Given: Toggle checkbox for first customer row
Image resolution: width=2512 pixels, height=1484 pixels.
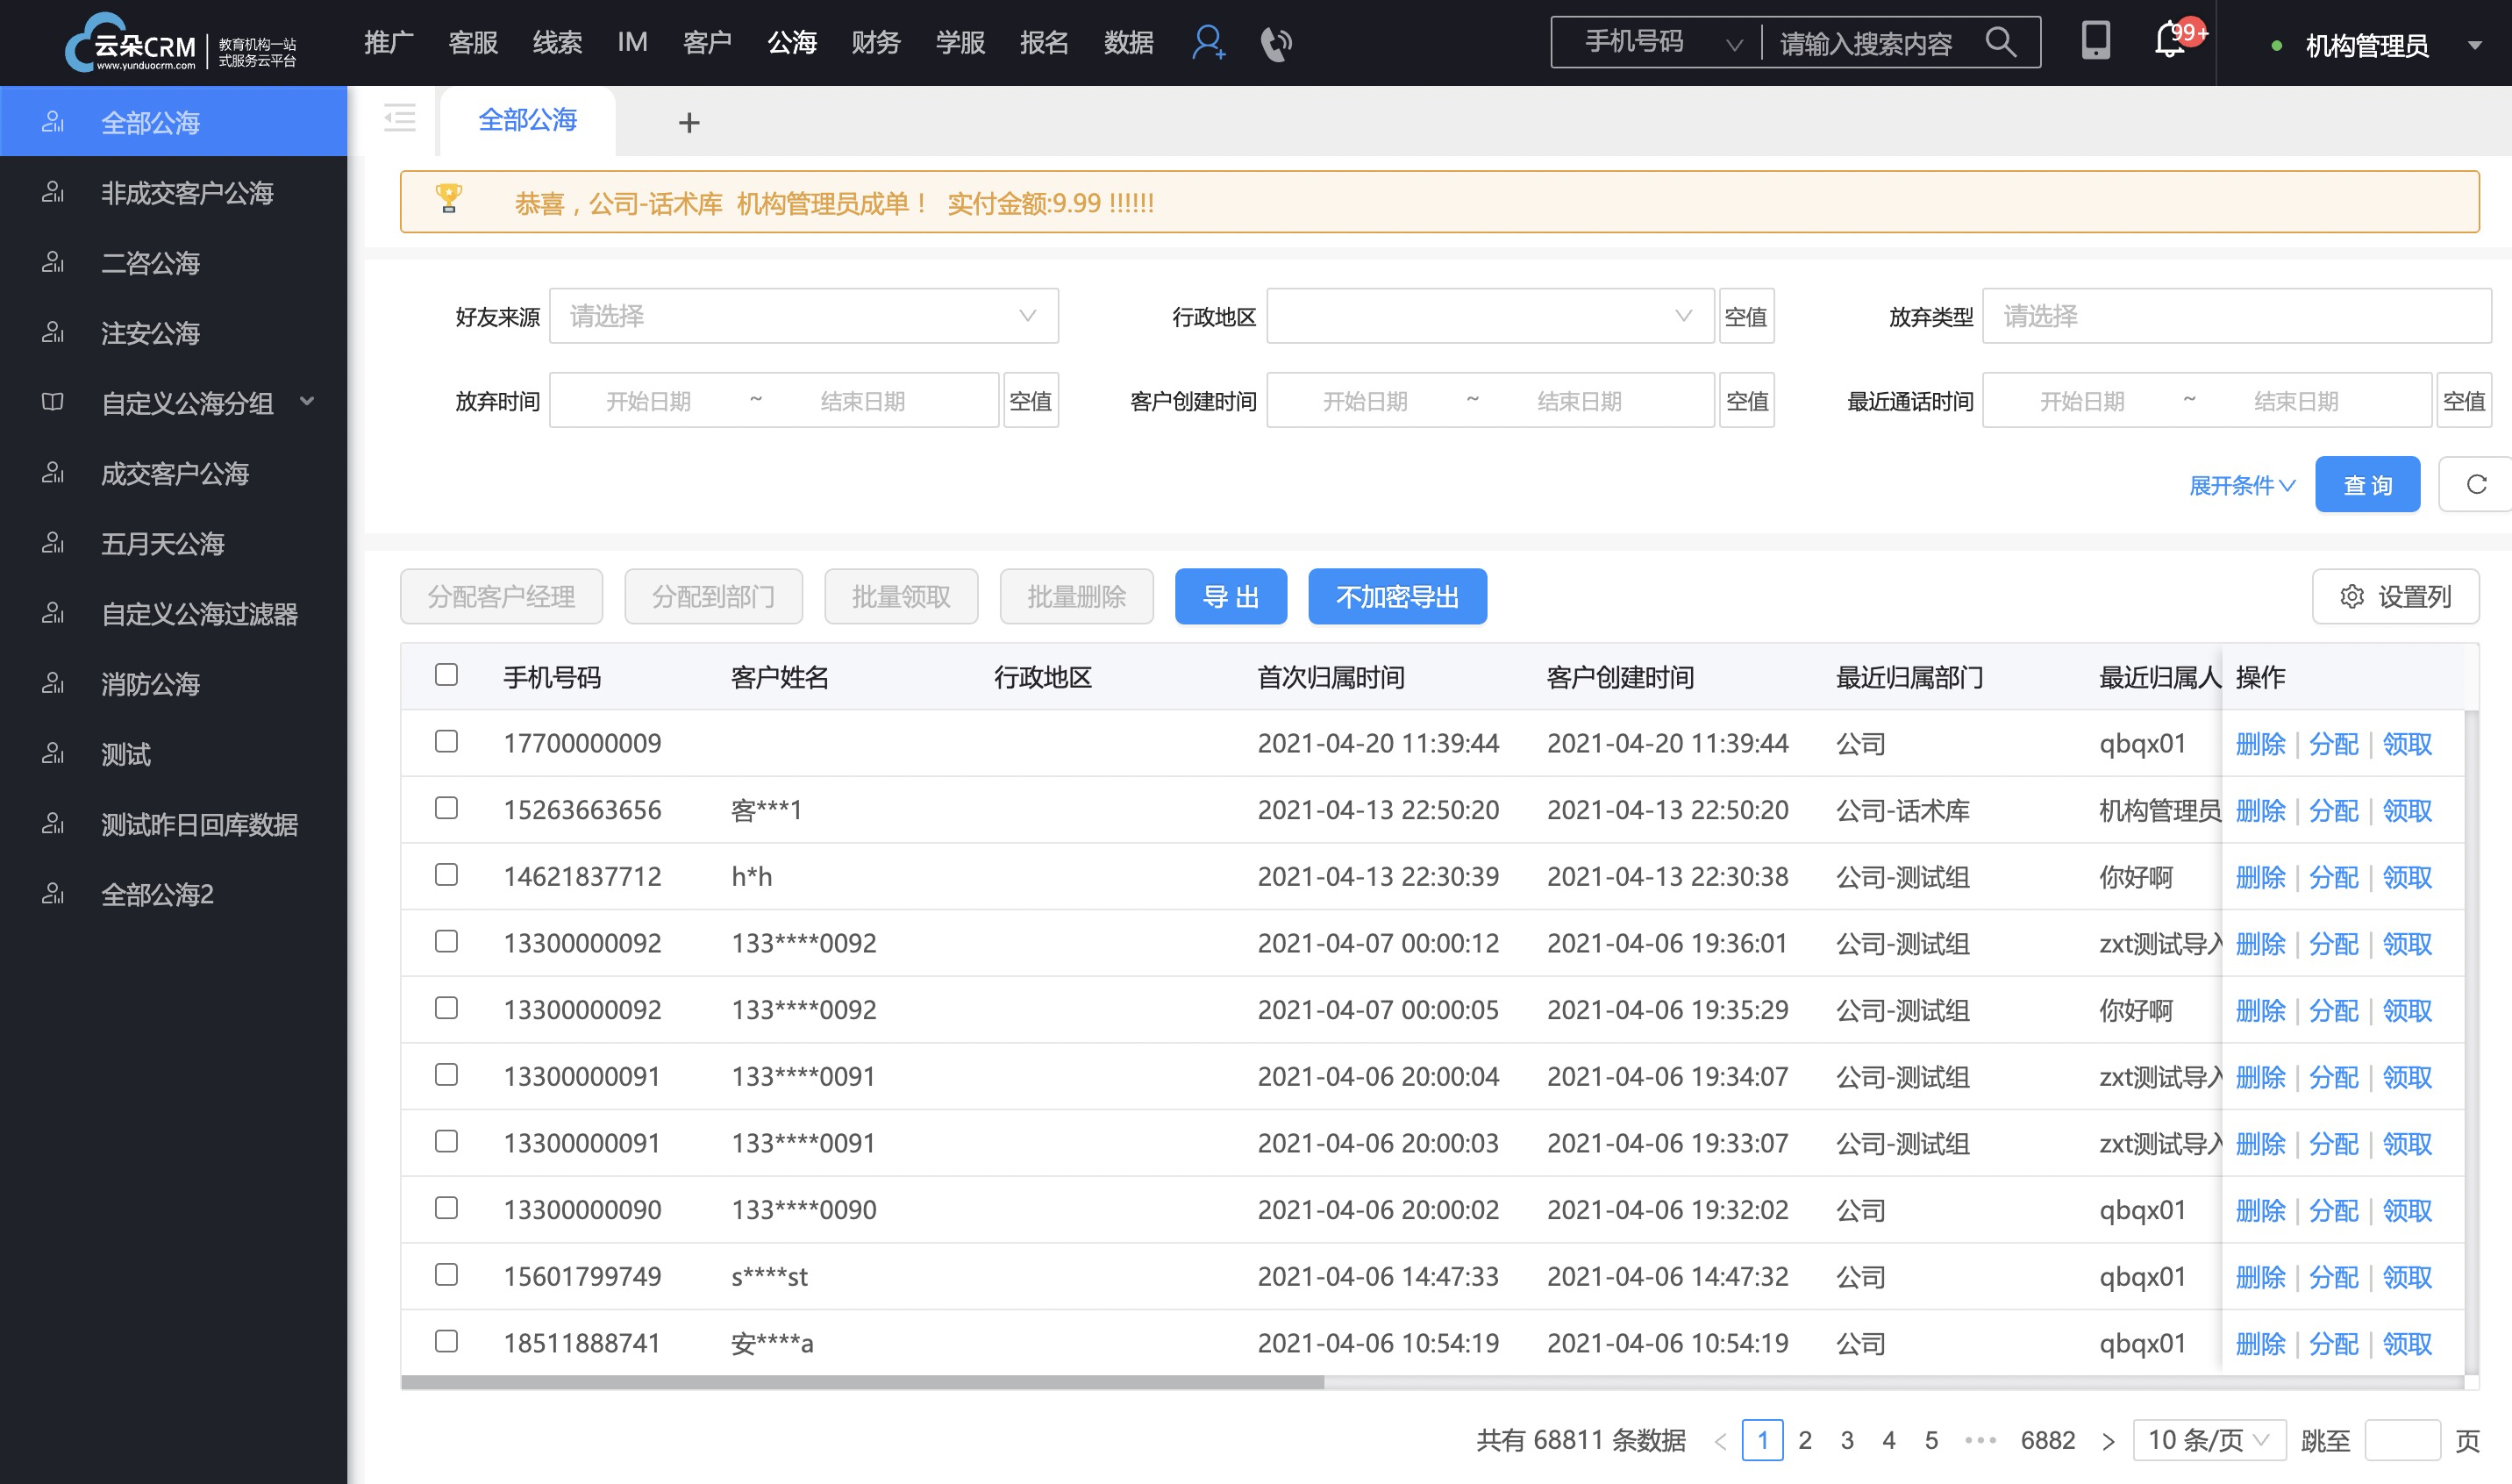Looking at the screenshot, I should [447, 740].
